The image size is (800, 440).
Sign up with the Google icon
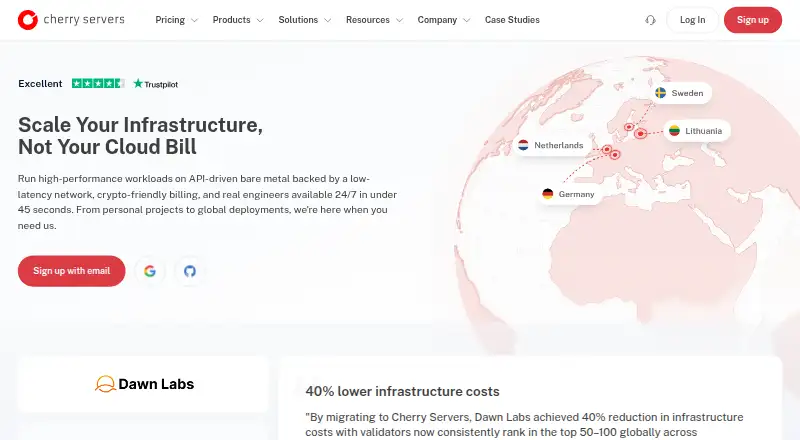(149, 271)
